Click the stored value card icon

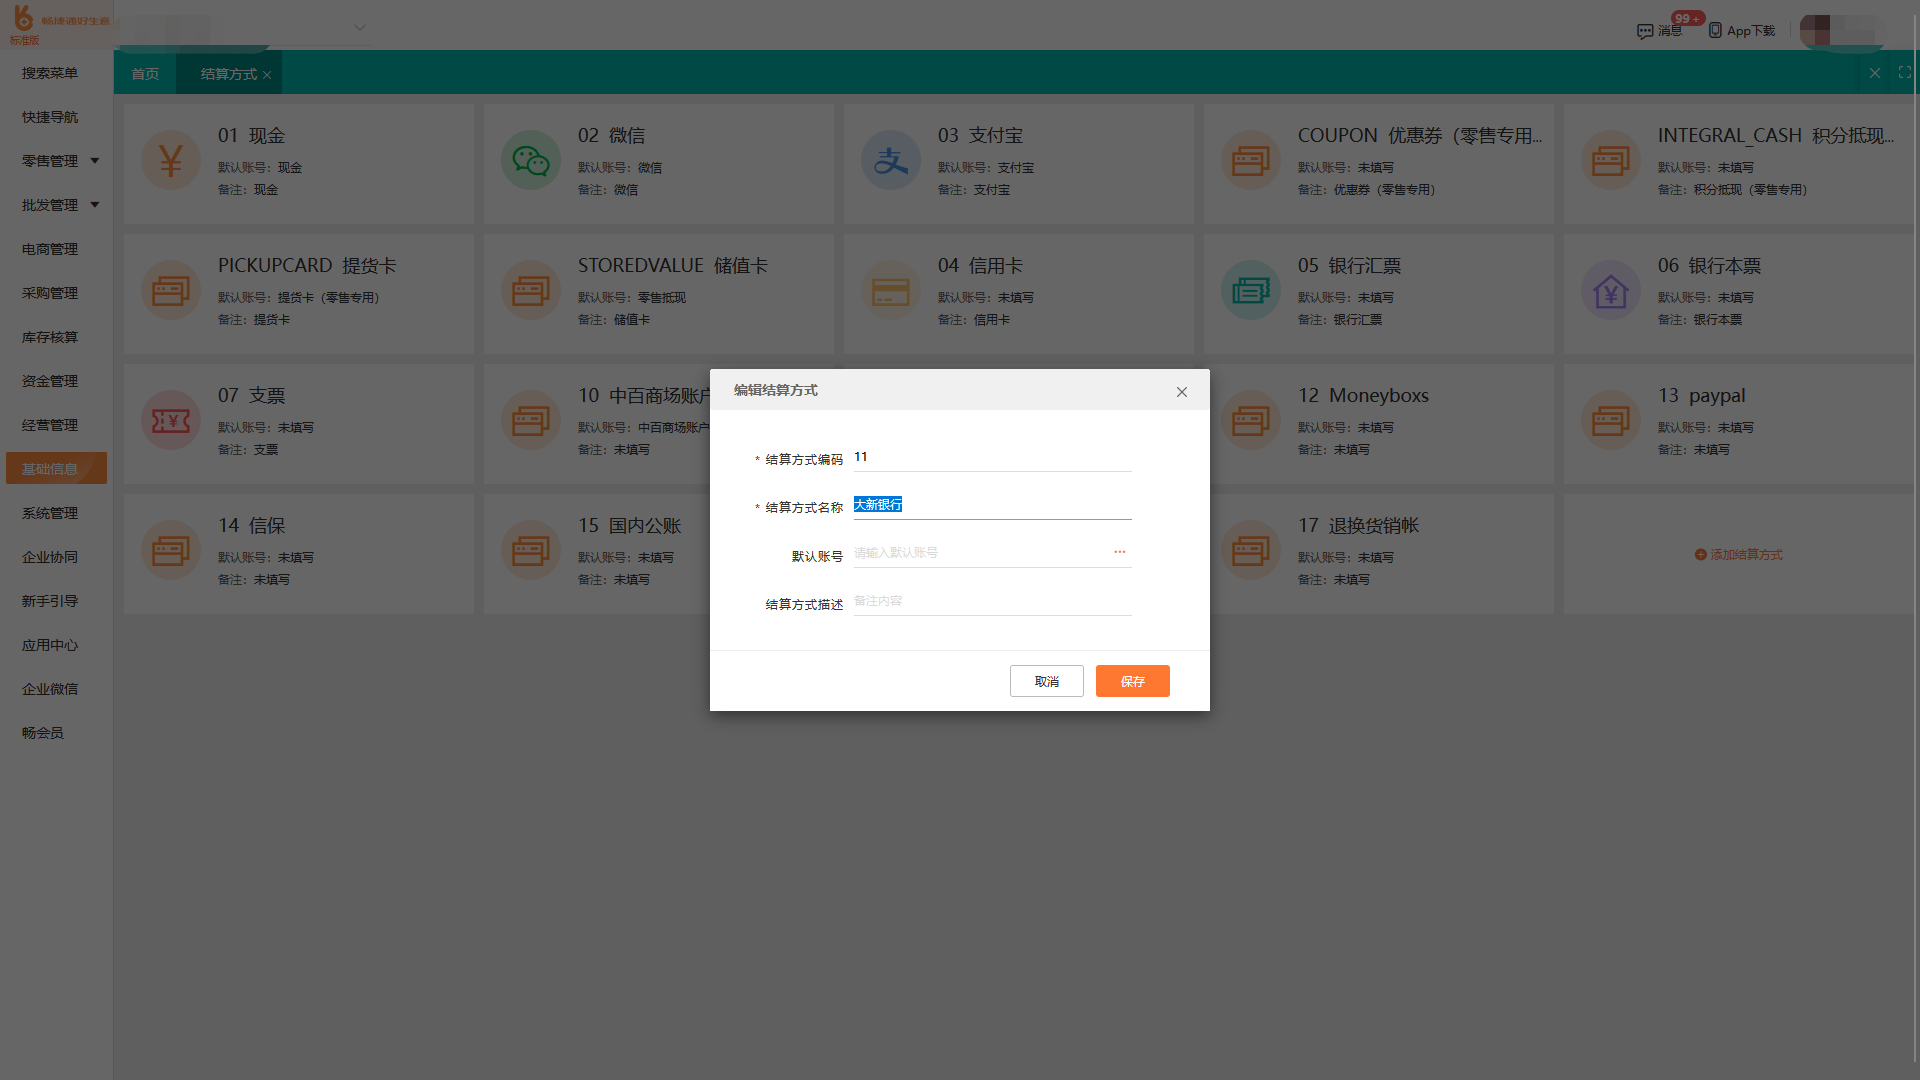click(531, 290)
